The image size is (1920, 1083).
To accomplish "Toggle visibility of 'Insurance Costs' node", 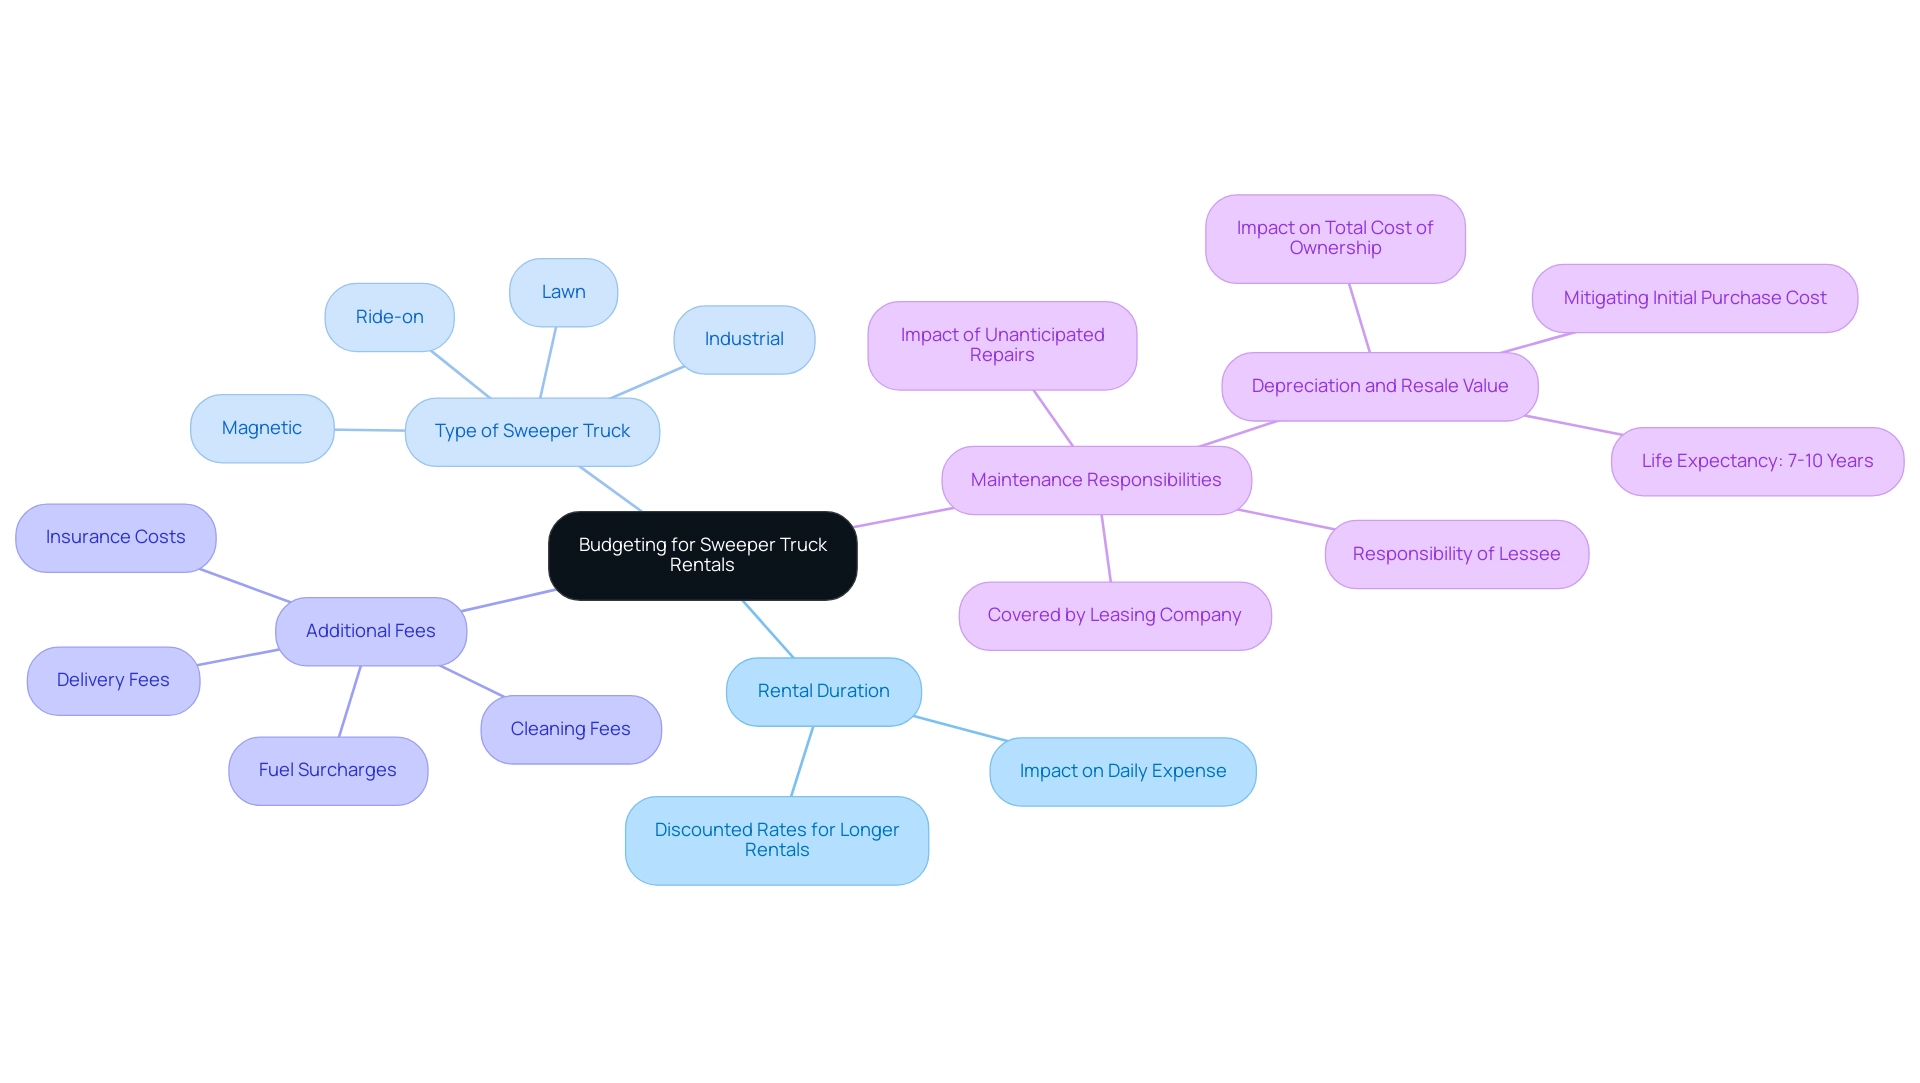I will click(x=115, y=534).
